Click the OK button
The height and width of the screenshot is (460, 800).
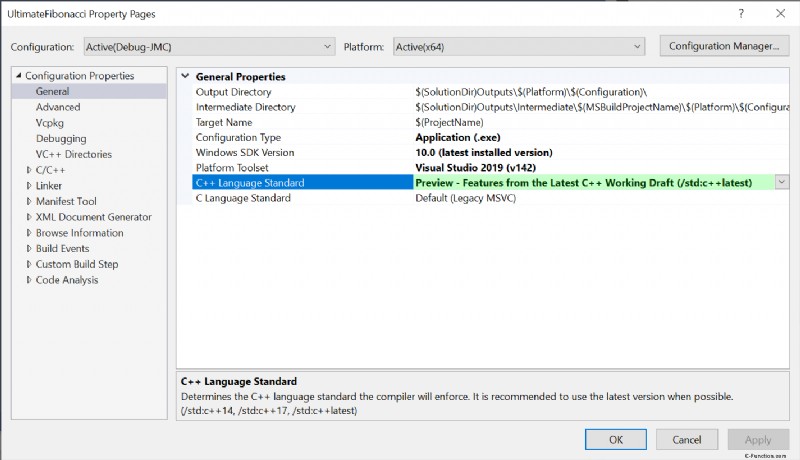pos(616,439)
